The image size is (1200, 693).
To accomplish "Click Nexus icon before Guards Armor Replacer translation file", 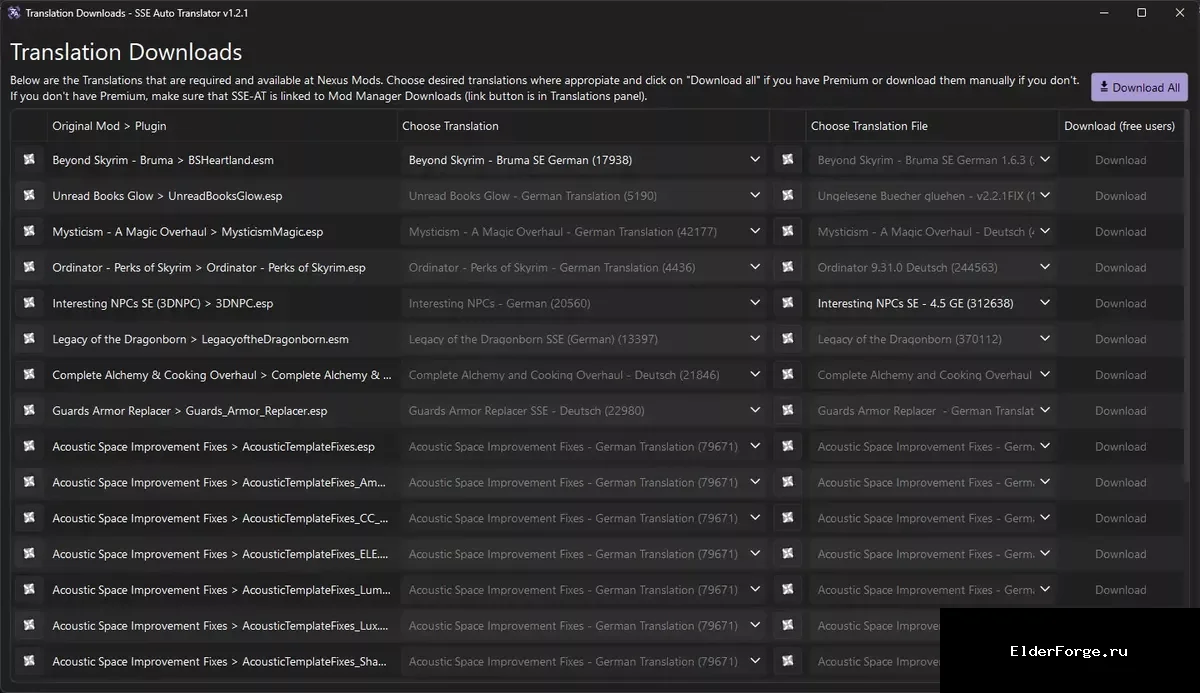I will (788, 411).
